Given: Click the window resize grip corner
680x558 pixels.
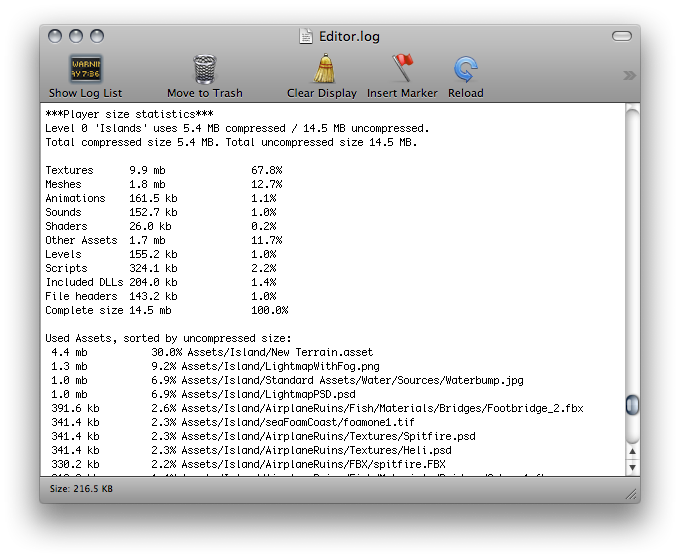Looking at the screenshot, I should (631, 493).
